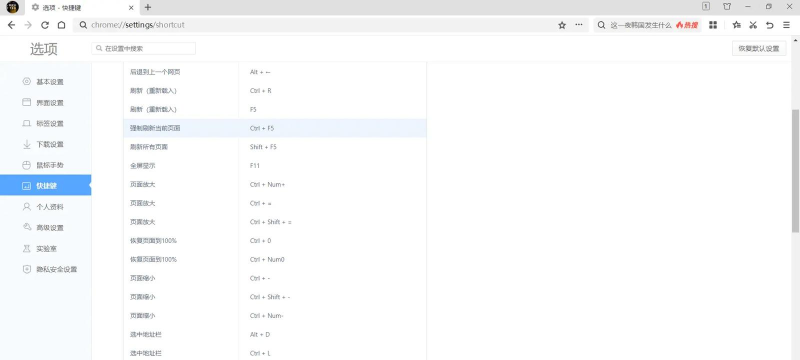Viewport: 800px width, 360px height.
Task: Click the magnifier icon in web search box
Action: pyautogui.click(x=602, y=25)
